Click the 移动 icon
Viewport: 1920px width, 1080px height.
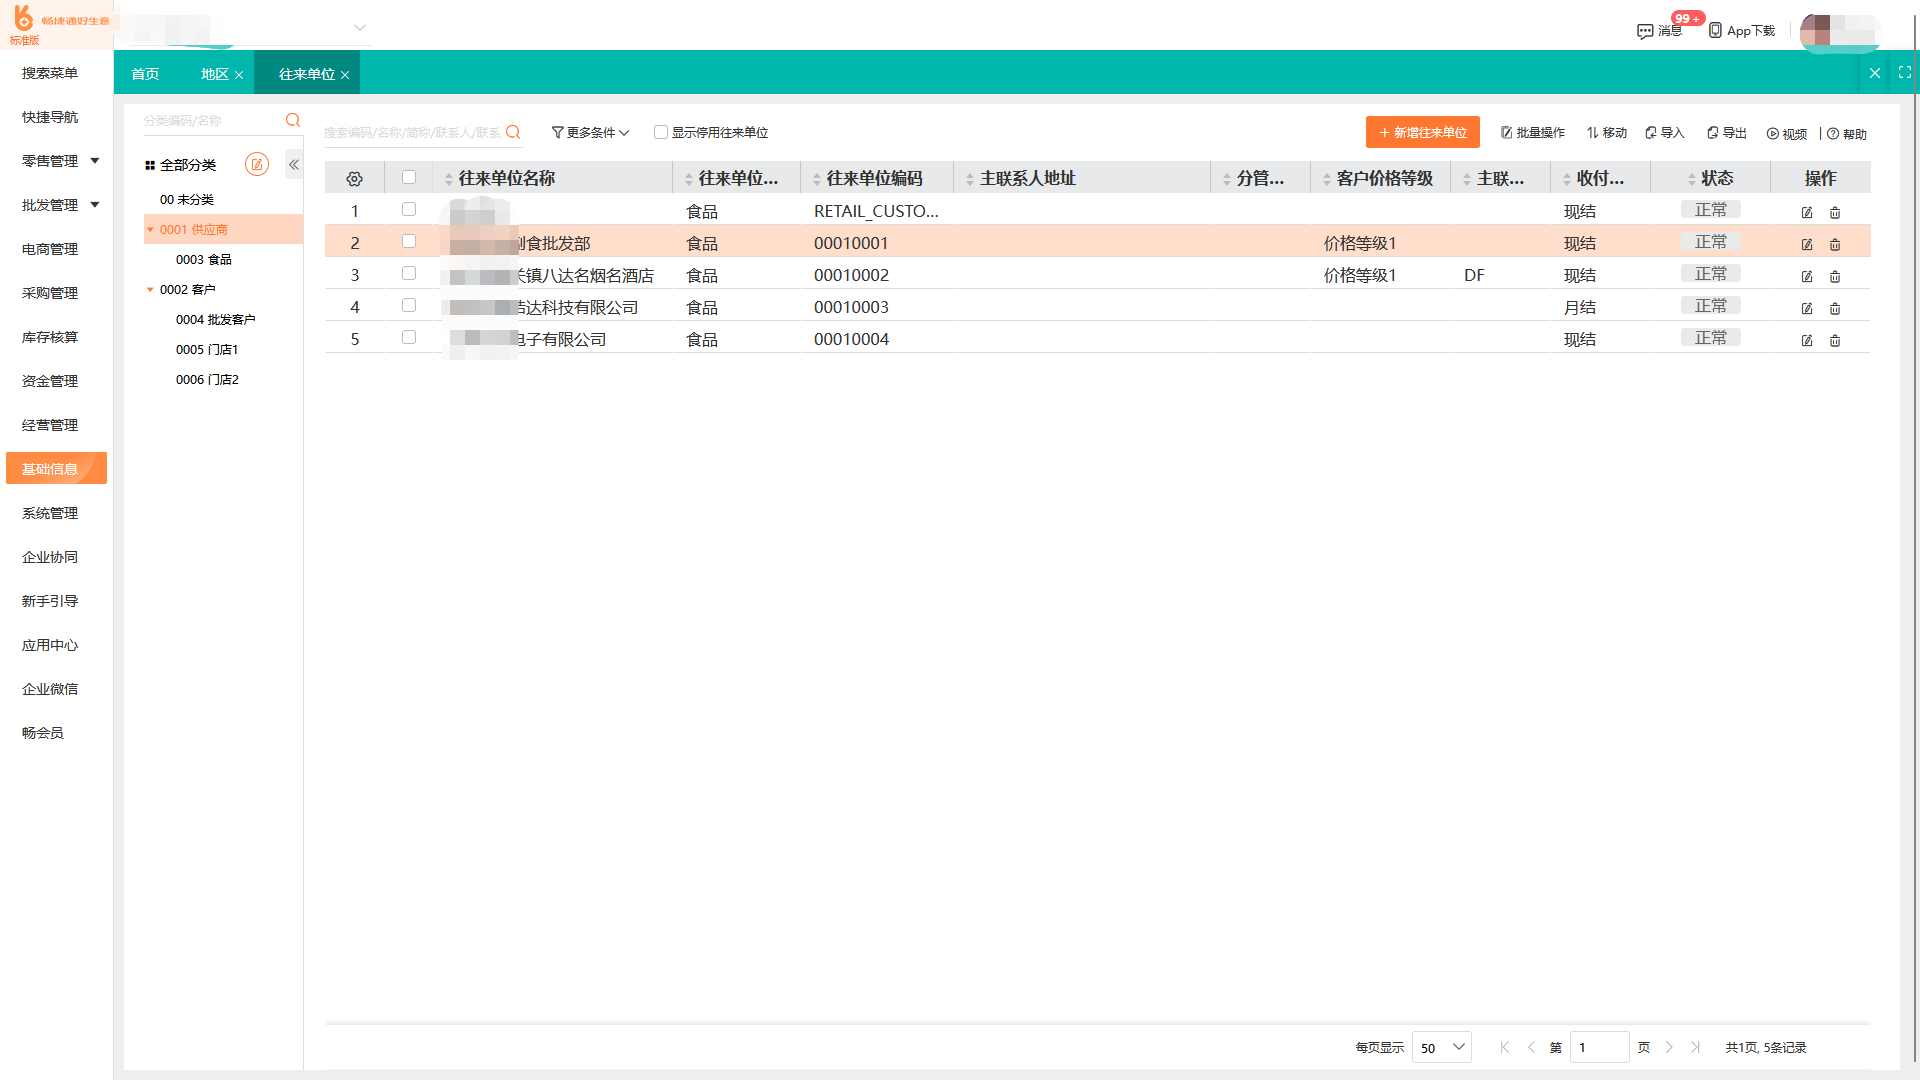point(1594,132)
